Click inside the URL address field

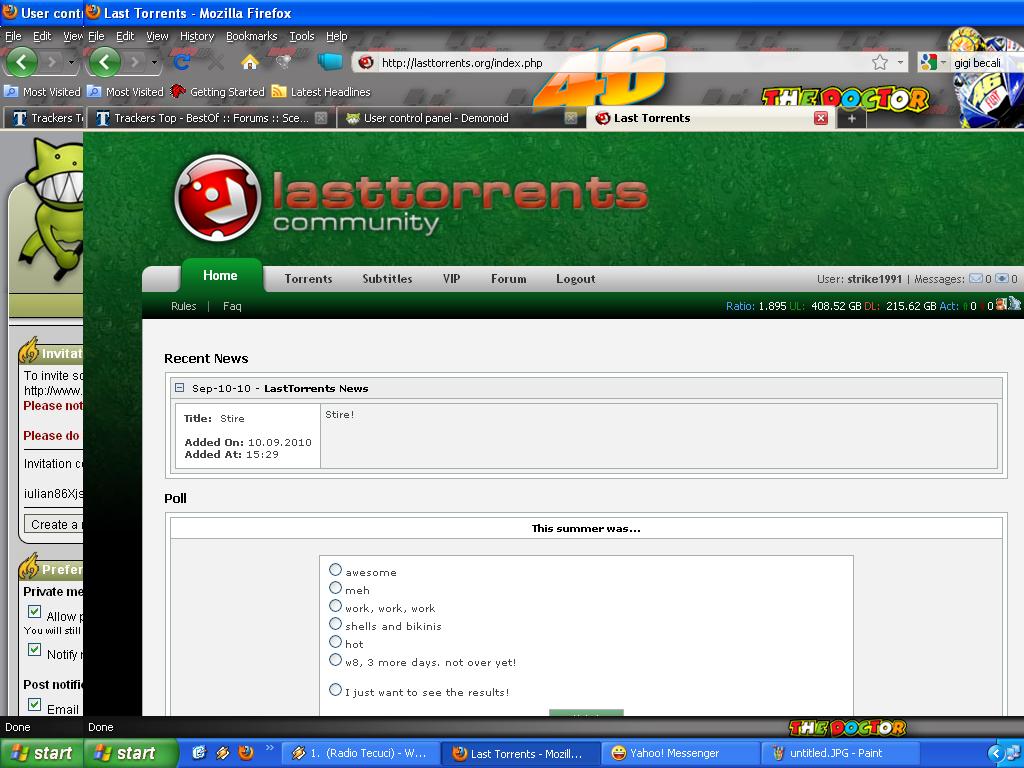click(x=620, y=62)
